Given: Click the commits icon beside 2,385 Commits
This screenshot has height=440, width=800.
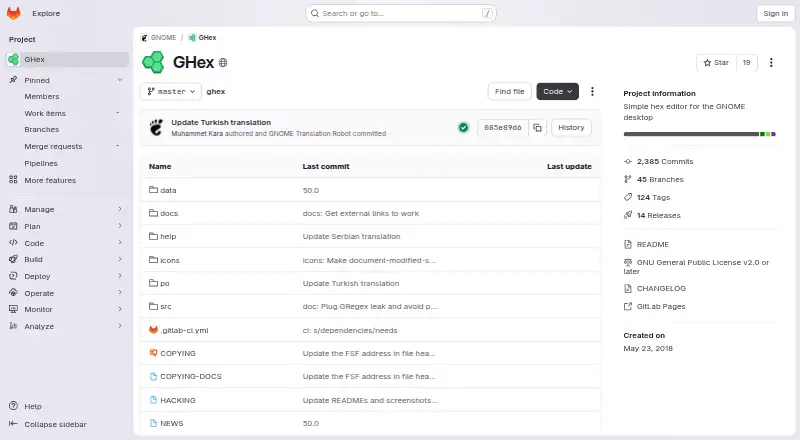Looking at the screenshot, I should 628,161.
